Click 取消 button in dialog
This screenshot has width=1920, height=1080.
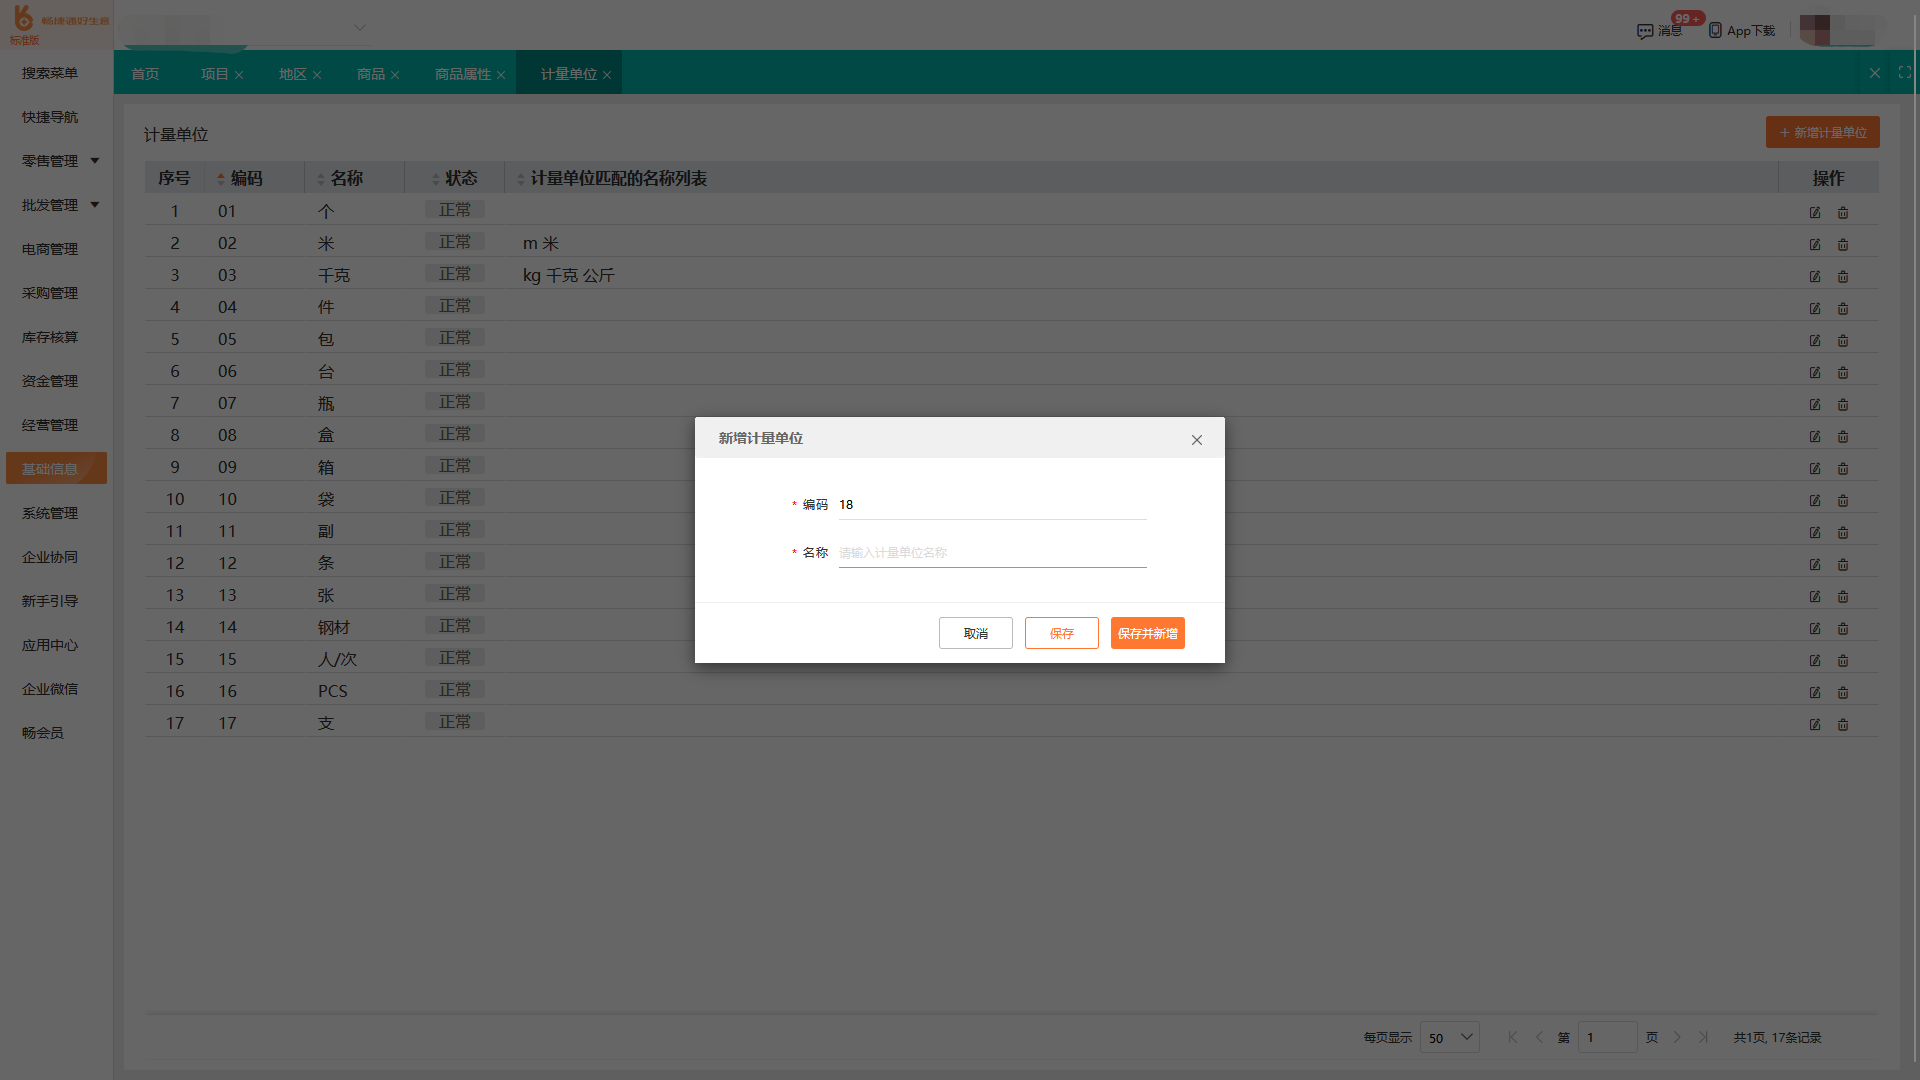click(976, 633)
